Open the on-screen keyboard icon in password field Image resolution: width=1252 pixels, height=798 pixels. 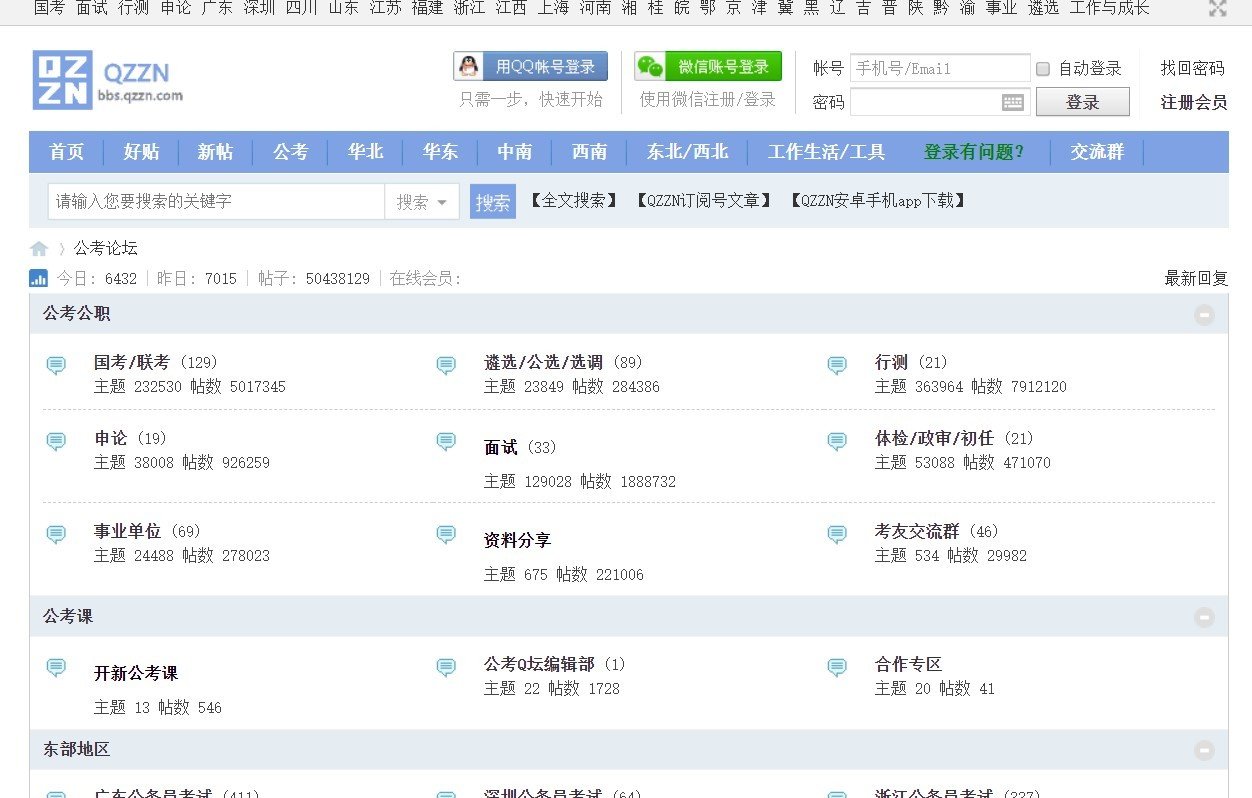(1012, 102)
